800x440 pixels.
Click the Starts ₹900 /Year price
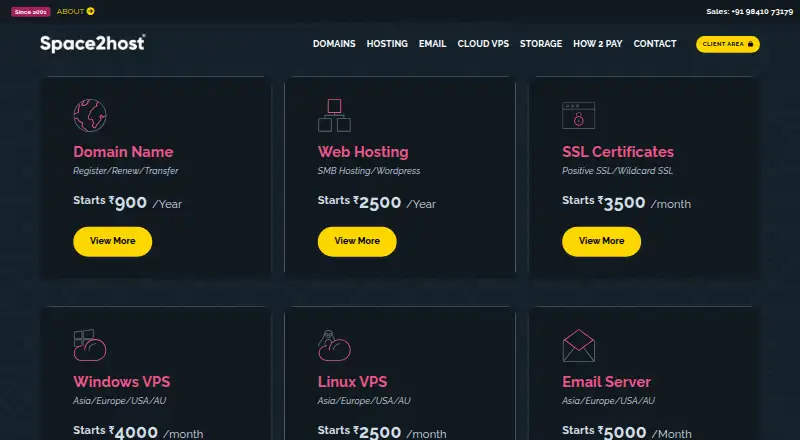pos(128,202)
